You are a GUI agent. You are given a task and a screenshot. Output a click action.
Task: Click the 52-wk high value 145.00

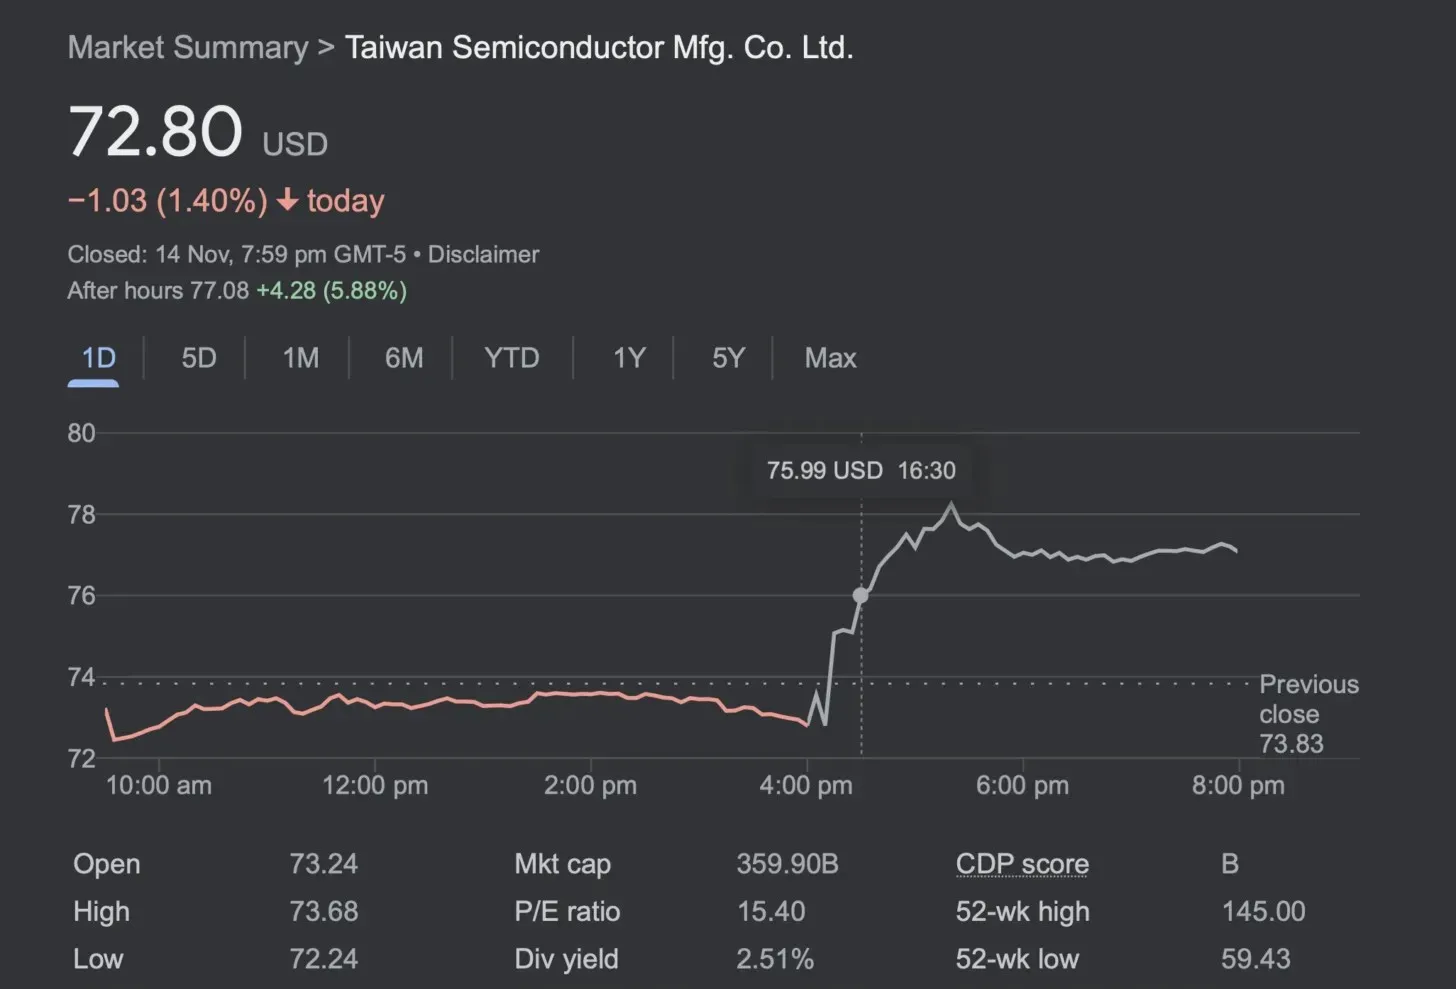1263,911
